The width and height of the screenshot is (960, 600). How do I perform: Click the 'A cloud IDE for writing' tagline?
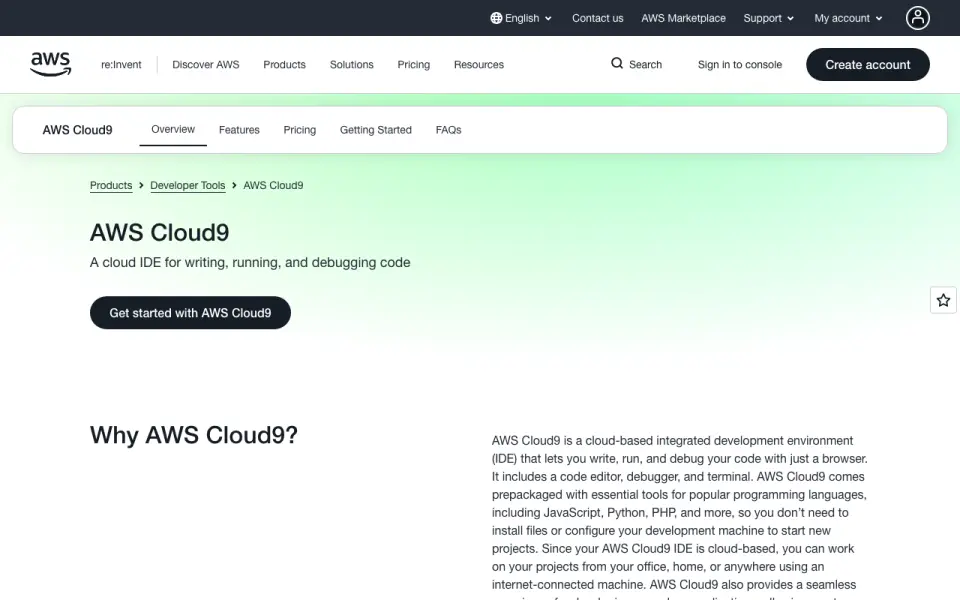250,263
